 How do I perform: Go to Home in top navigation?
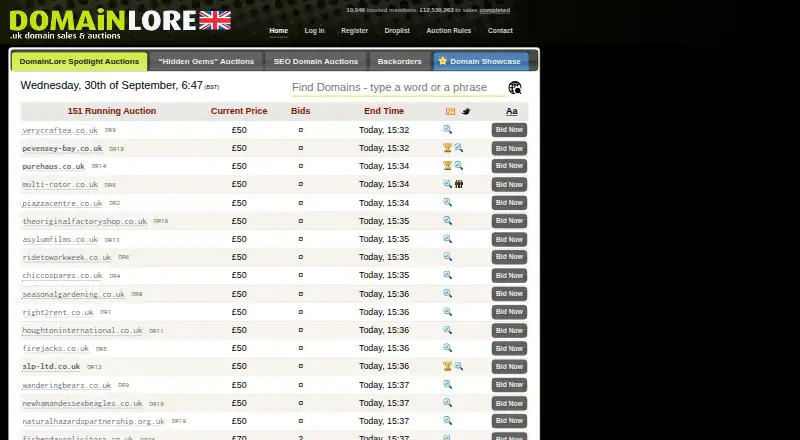pos(279,31)
